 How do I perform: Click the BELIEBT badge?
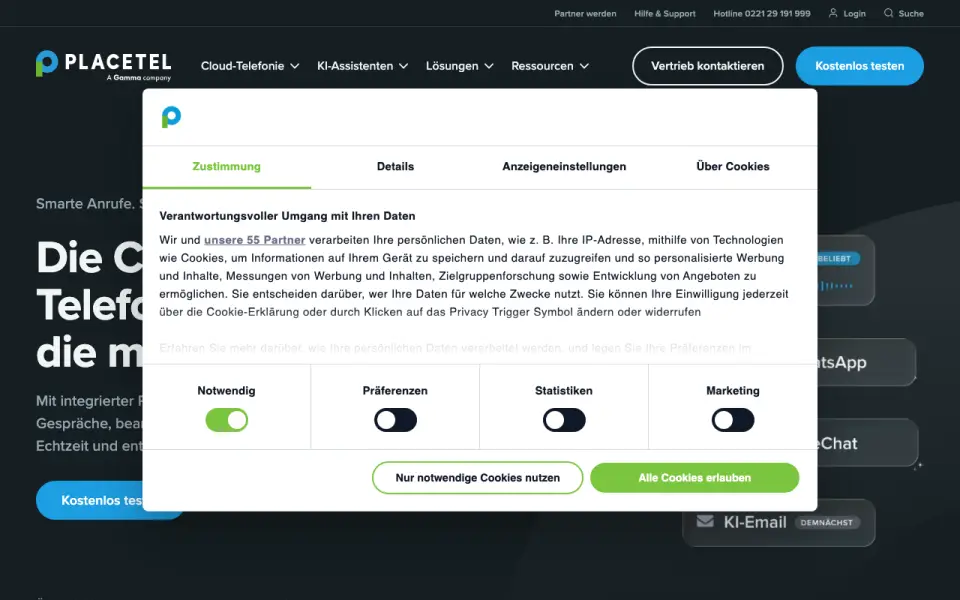(838, 258)
